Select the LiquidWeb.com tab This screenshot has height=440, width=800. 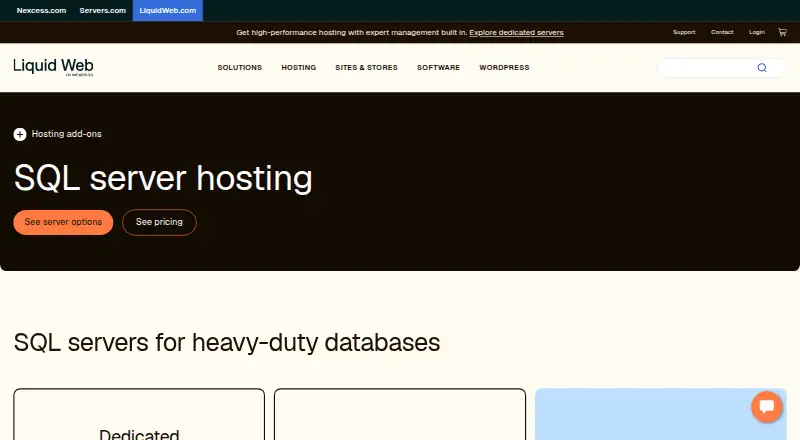pyautogui.click(x=168, y=10)
